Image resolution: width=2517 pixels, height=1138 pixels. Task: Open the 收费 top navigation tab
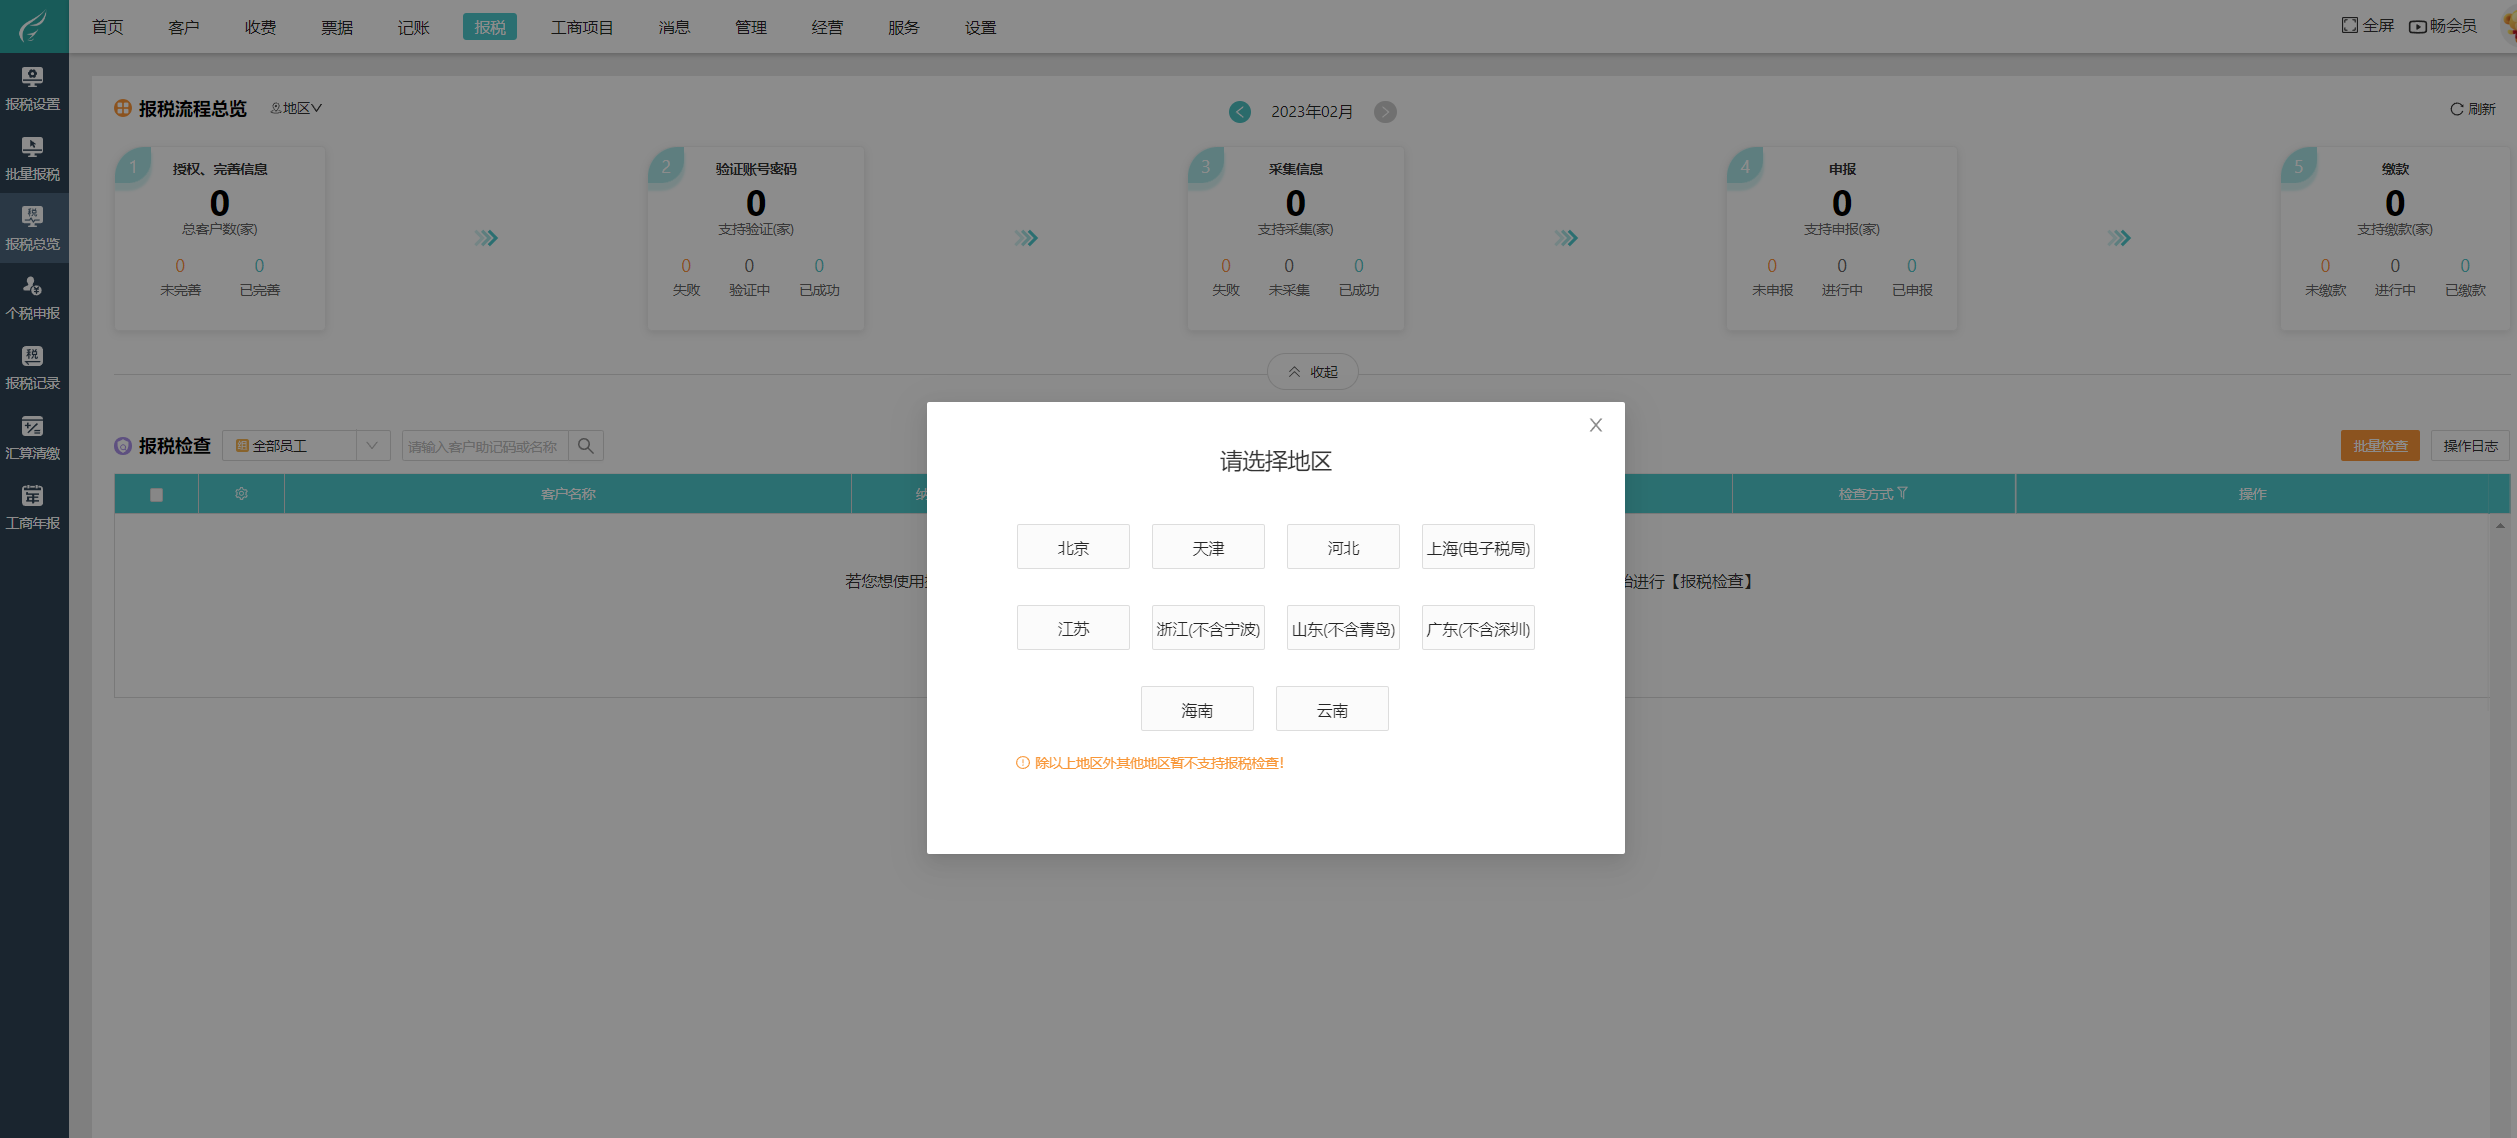(x=262, y=27)
